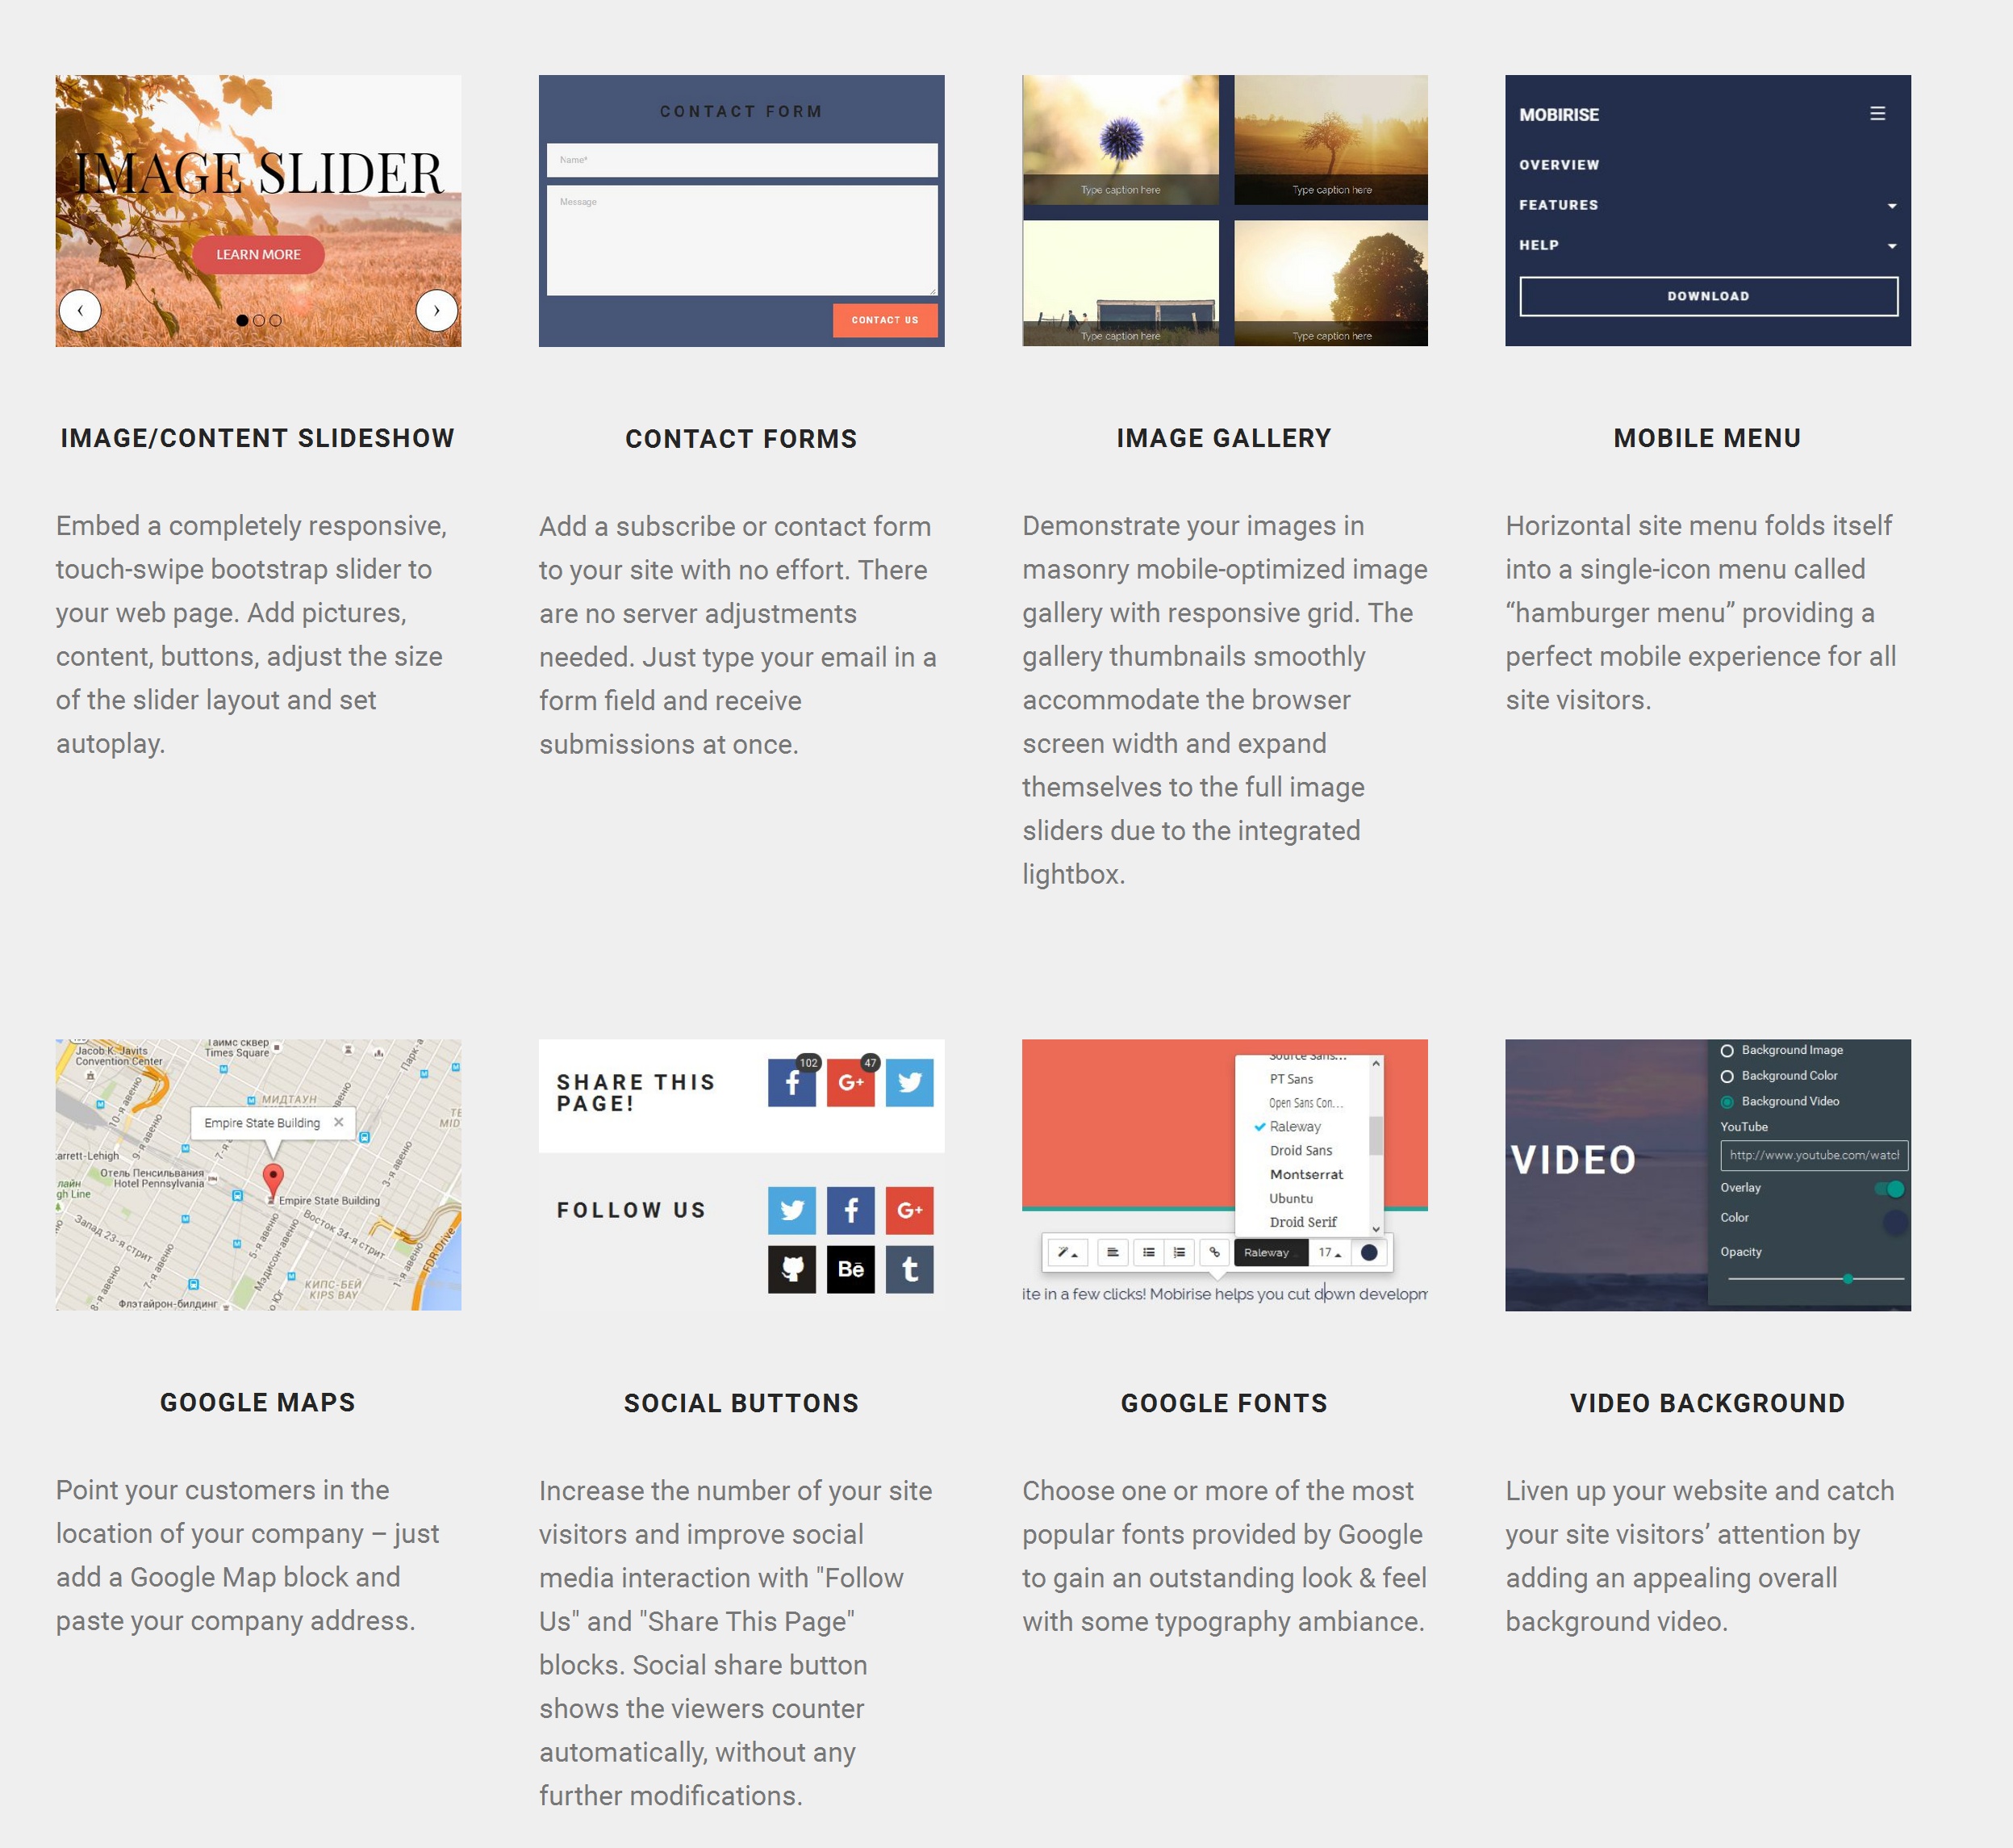Screen dimensions: 2013x1848
Task: Click the Download button in navbar
Action: pos(1708,295)
